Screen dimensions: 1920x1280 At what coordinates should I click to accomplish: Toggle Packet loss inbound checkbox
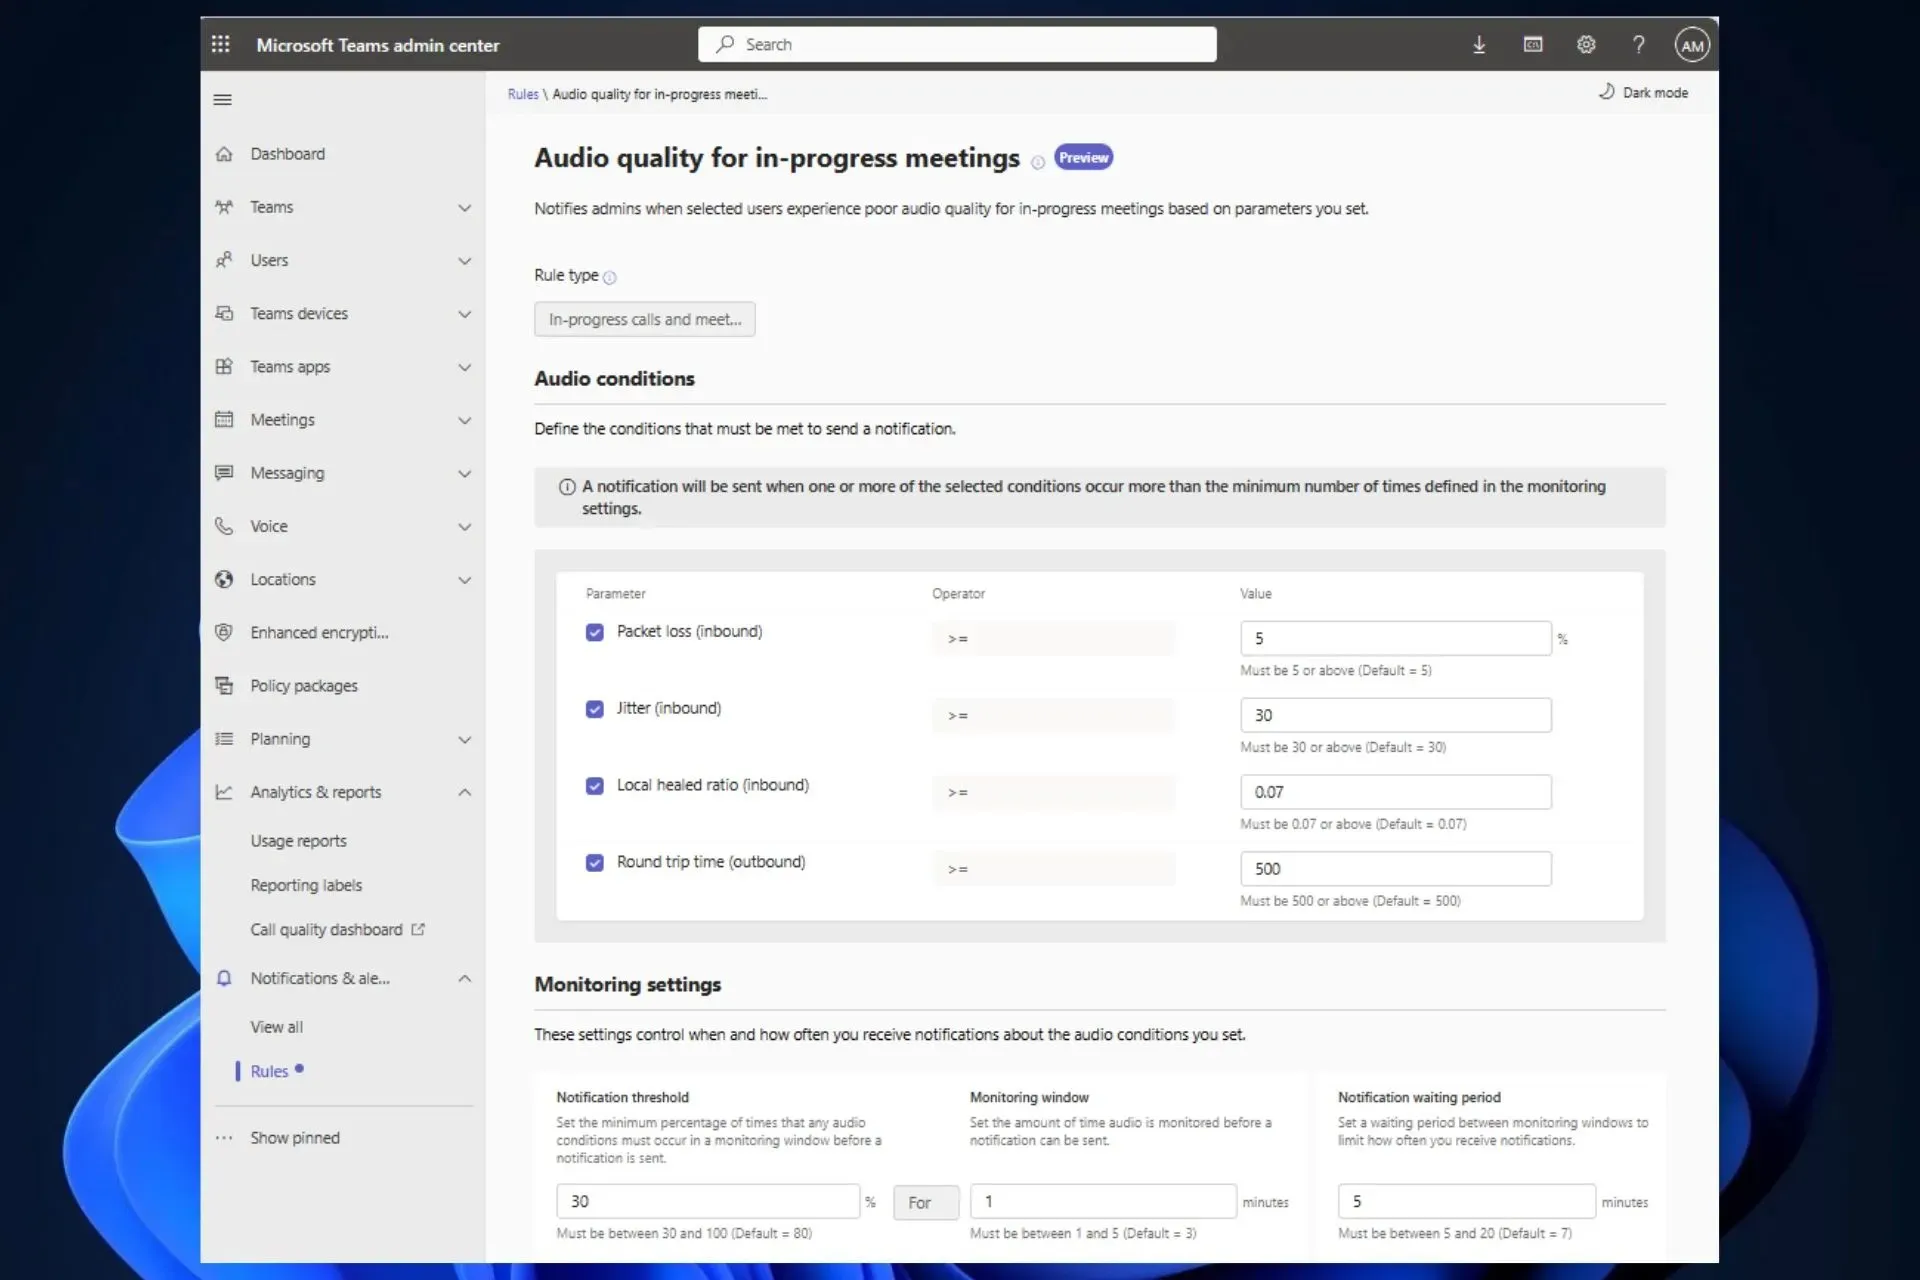(594, 631)
